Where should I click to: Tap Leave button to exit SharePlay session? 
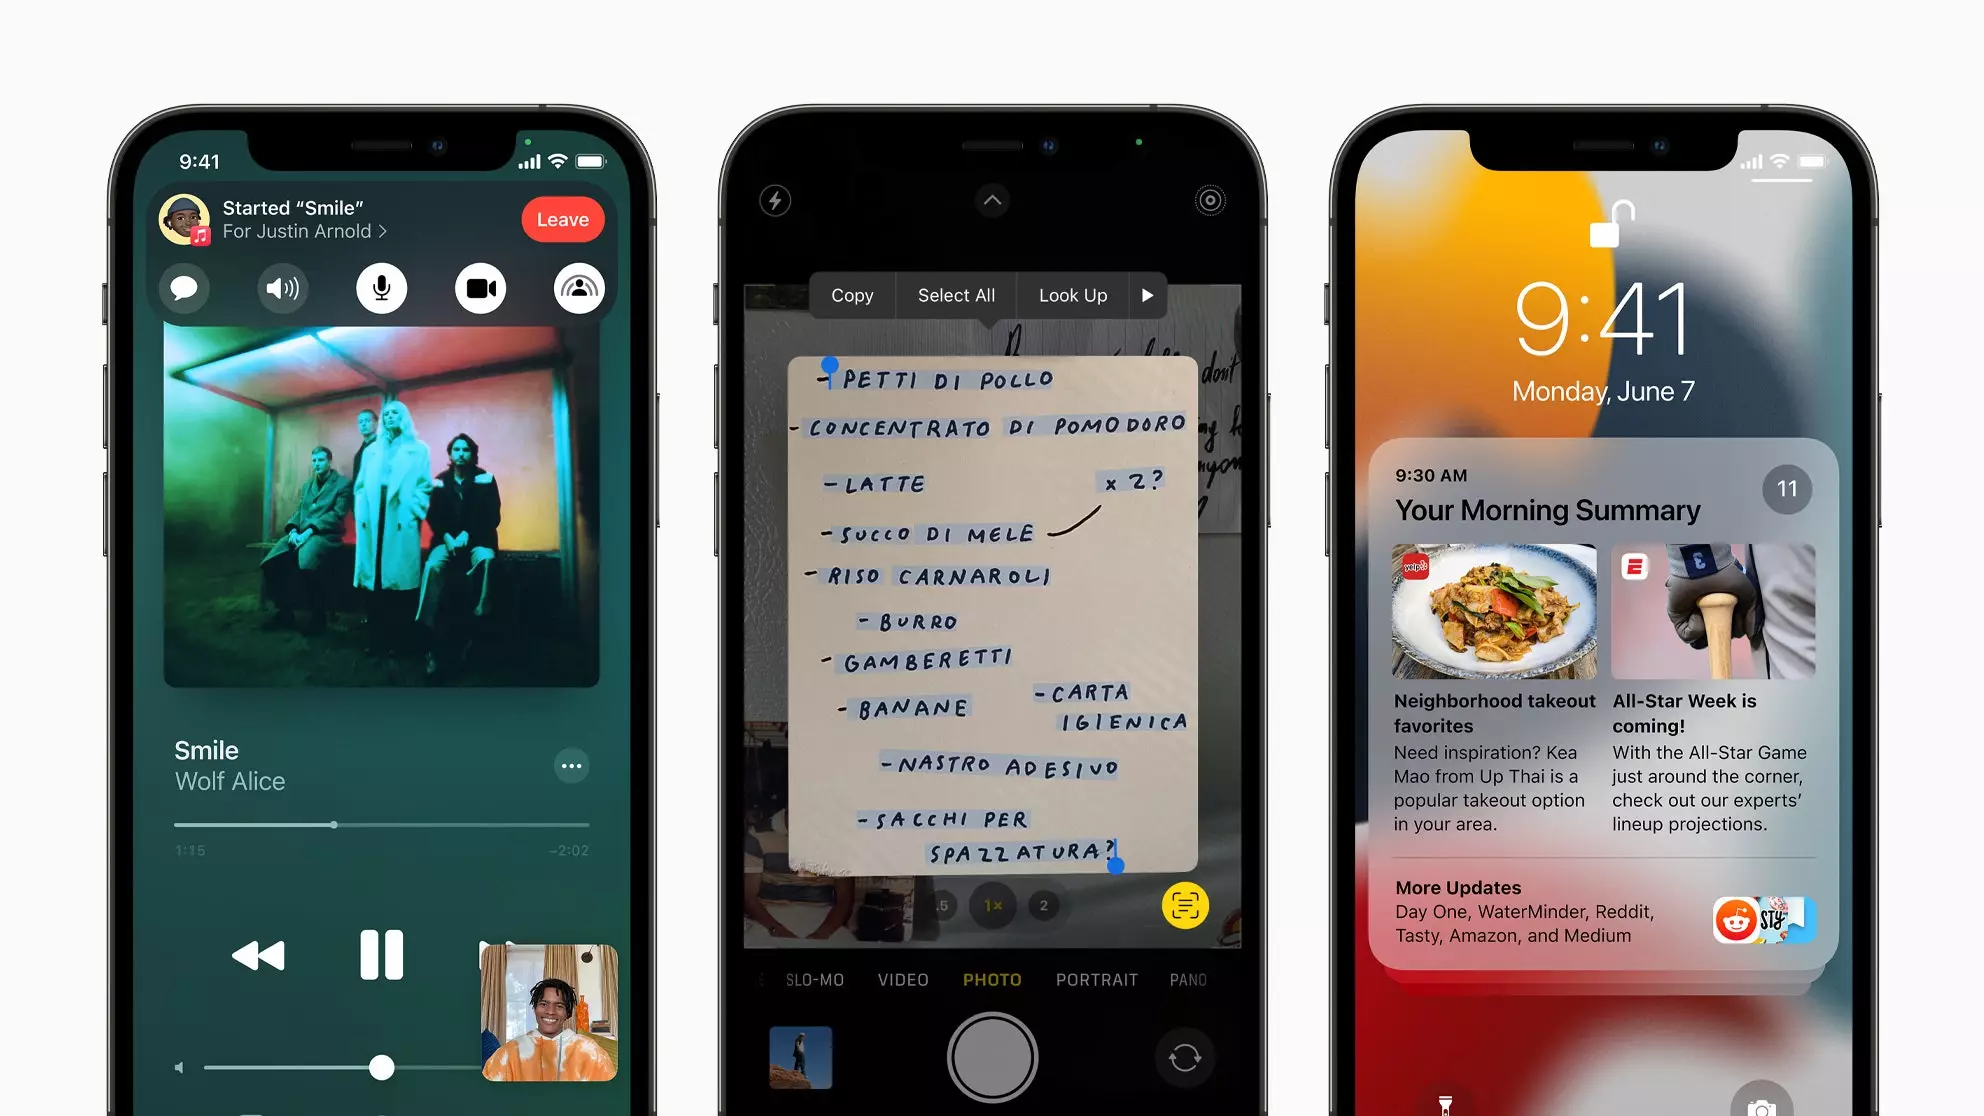pos(561,219)
